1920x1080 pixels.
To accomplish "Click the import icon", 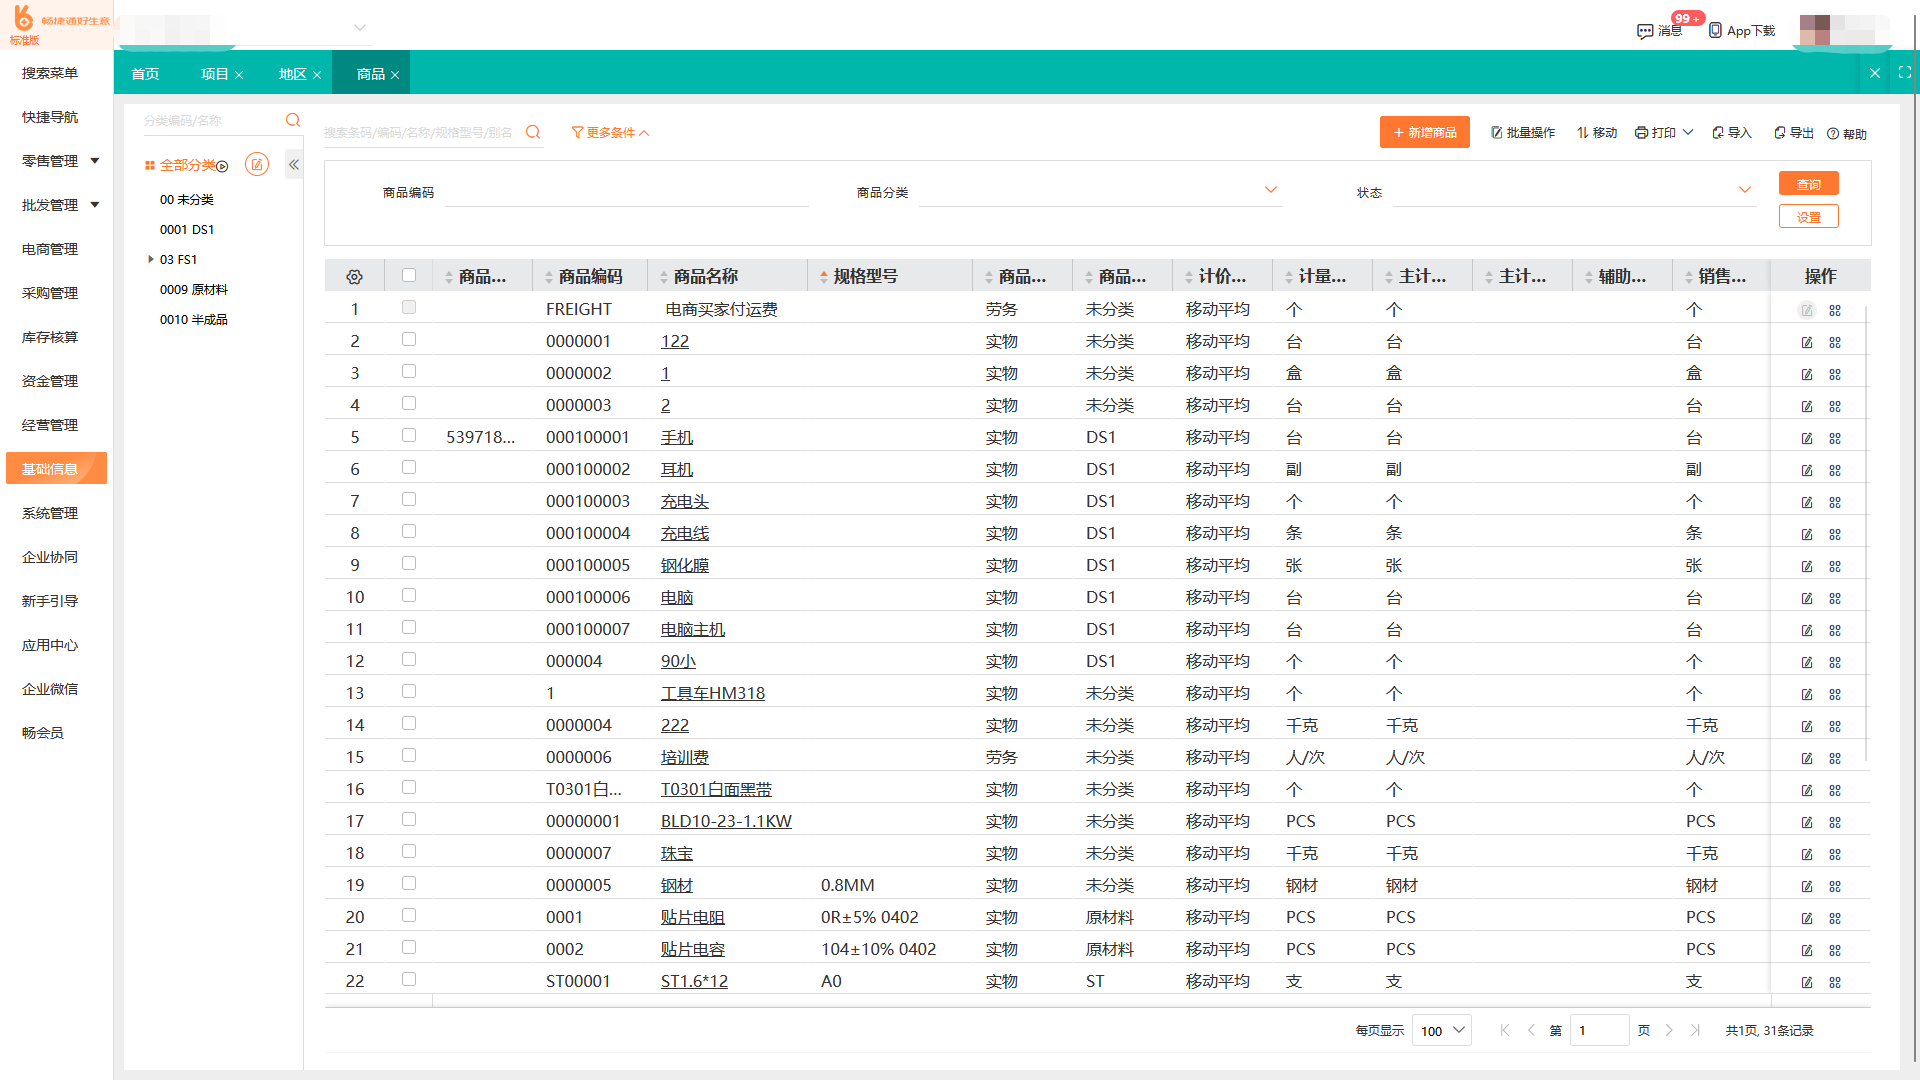I will (1731, 132).
